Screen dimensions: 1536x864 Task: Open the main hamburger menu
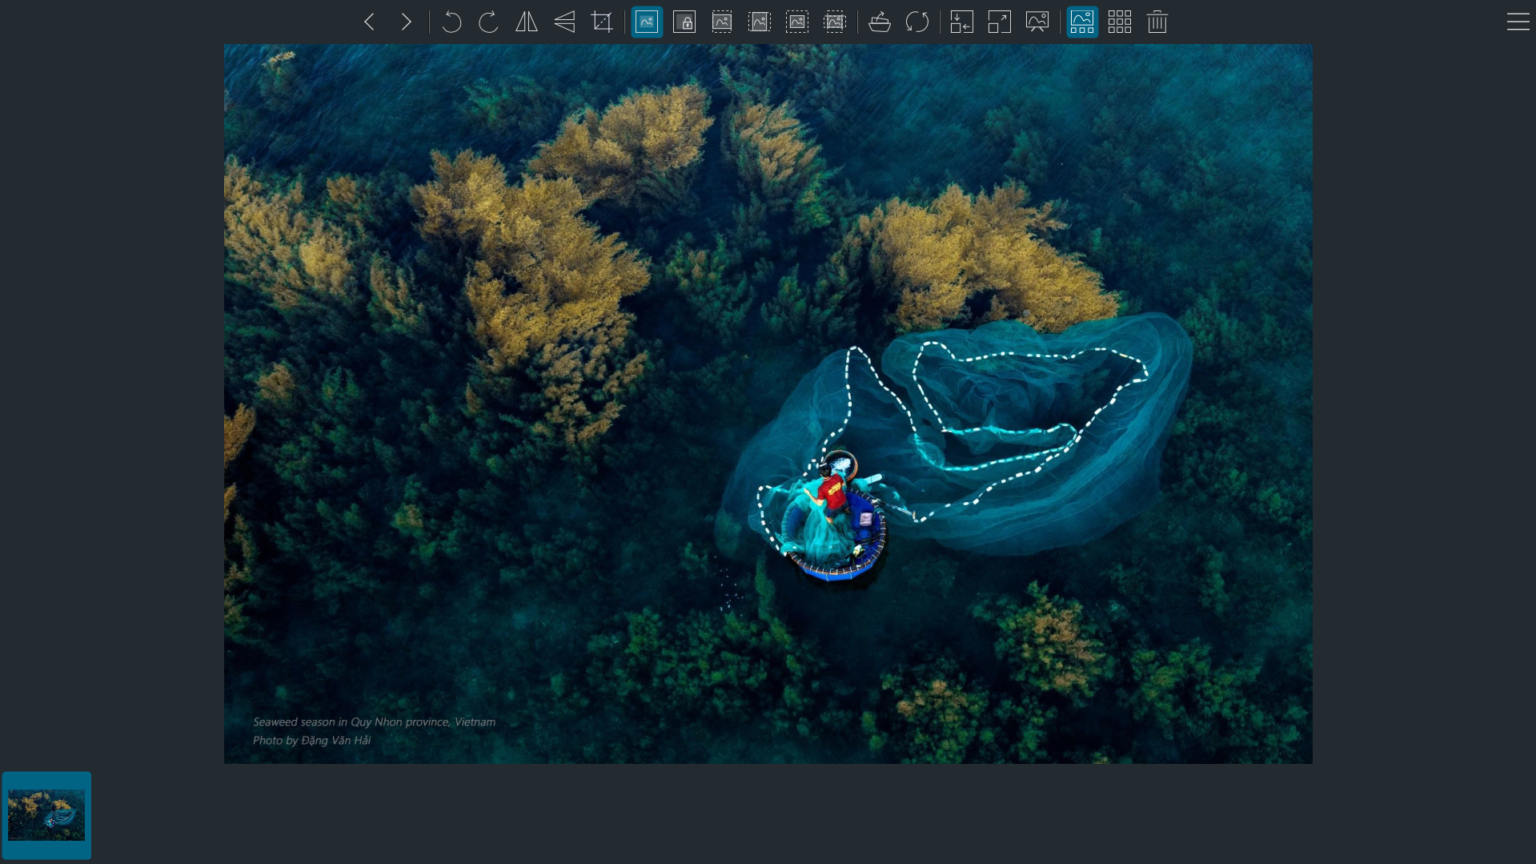pyautogui.click(x=1517, y=21)
